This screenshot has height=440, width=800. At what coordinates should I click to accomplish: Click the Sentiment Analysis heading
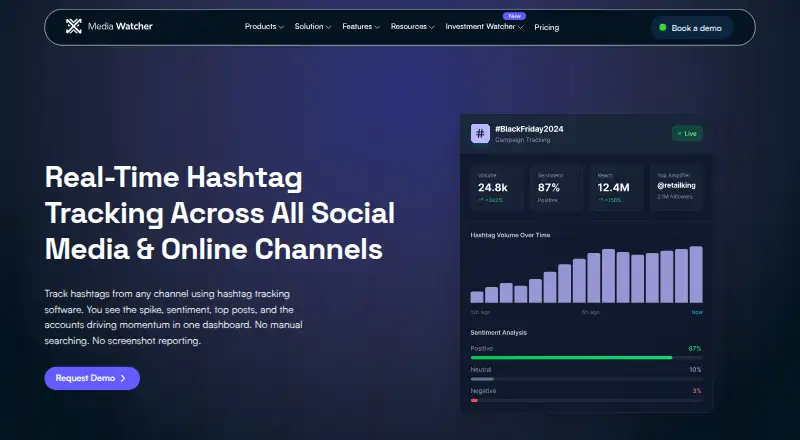pos(498,333)
